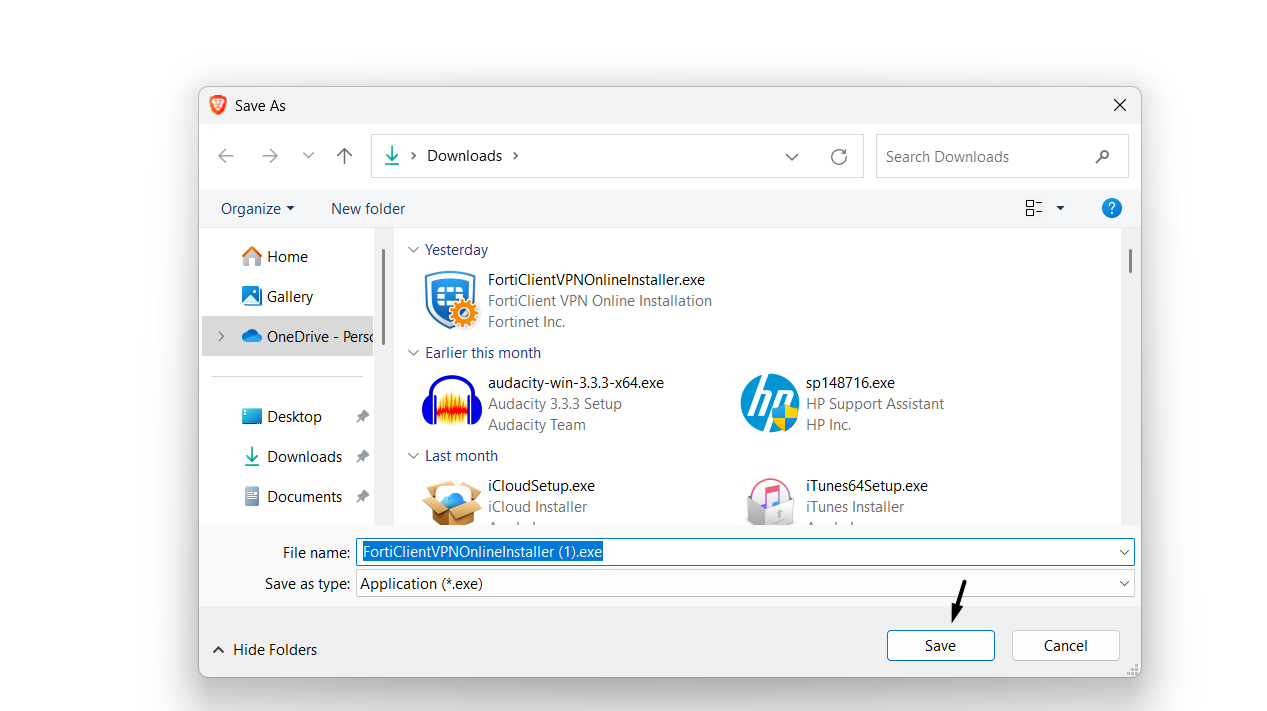Select the Audacity setup file icon
The height and width of the screenshot is (711, 1267).
click(x=451, y=402)
